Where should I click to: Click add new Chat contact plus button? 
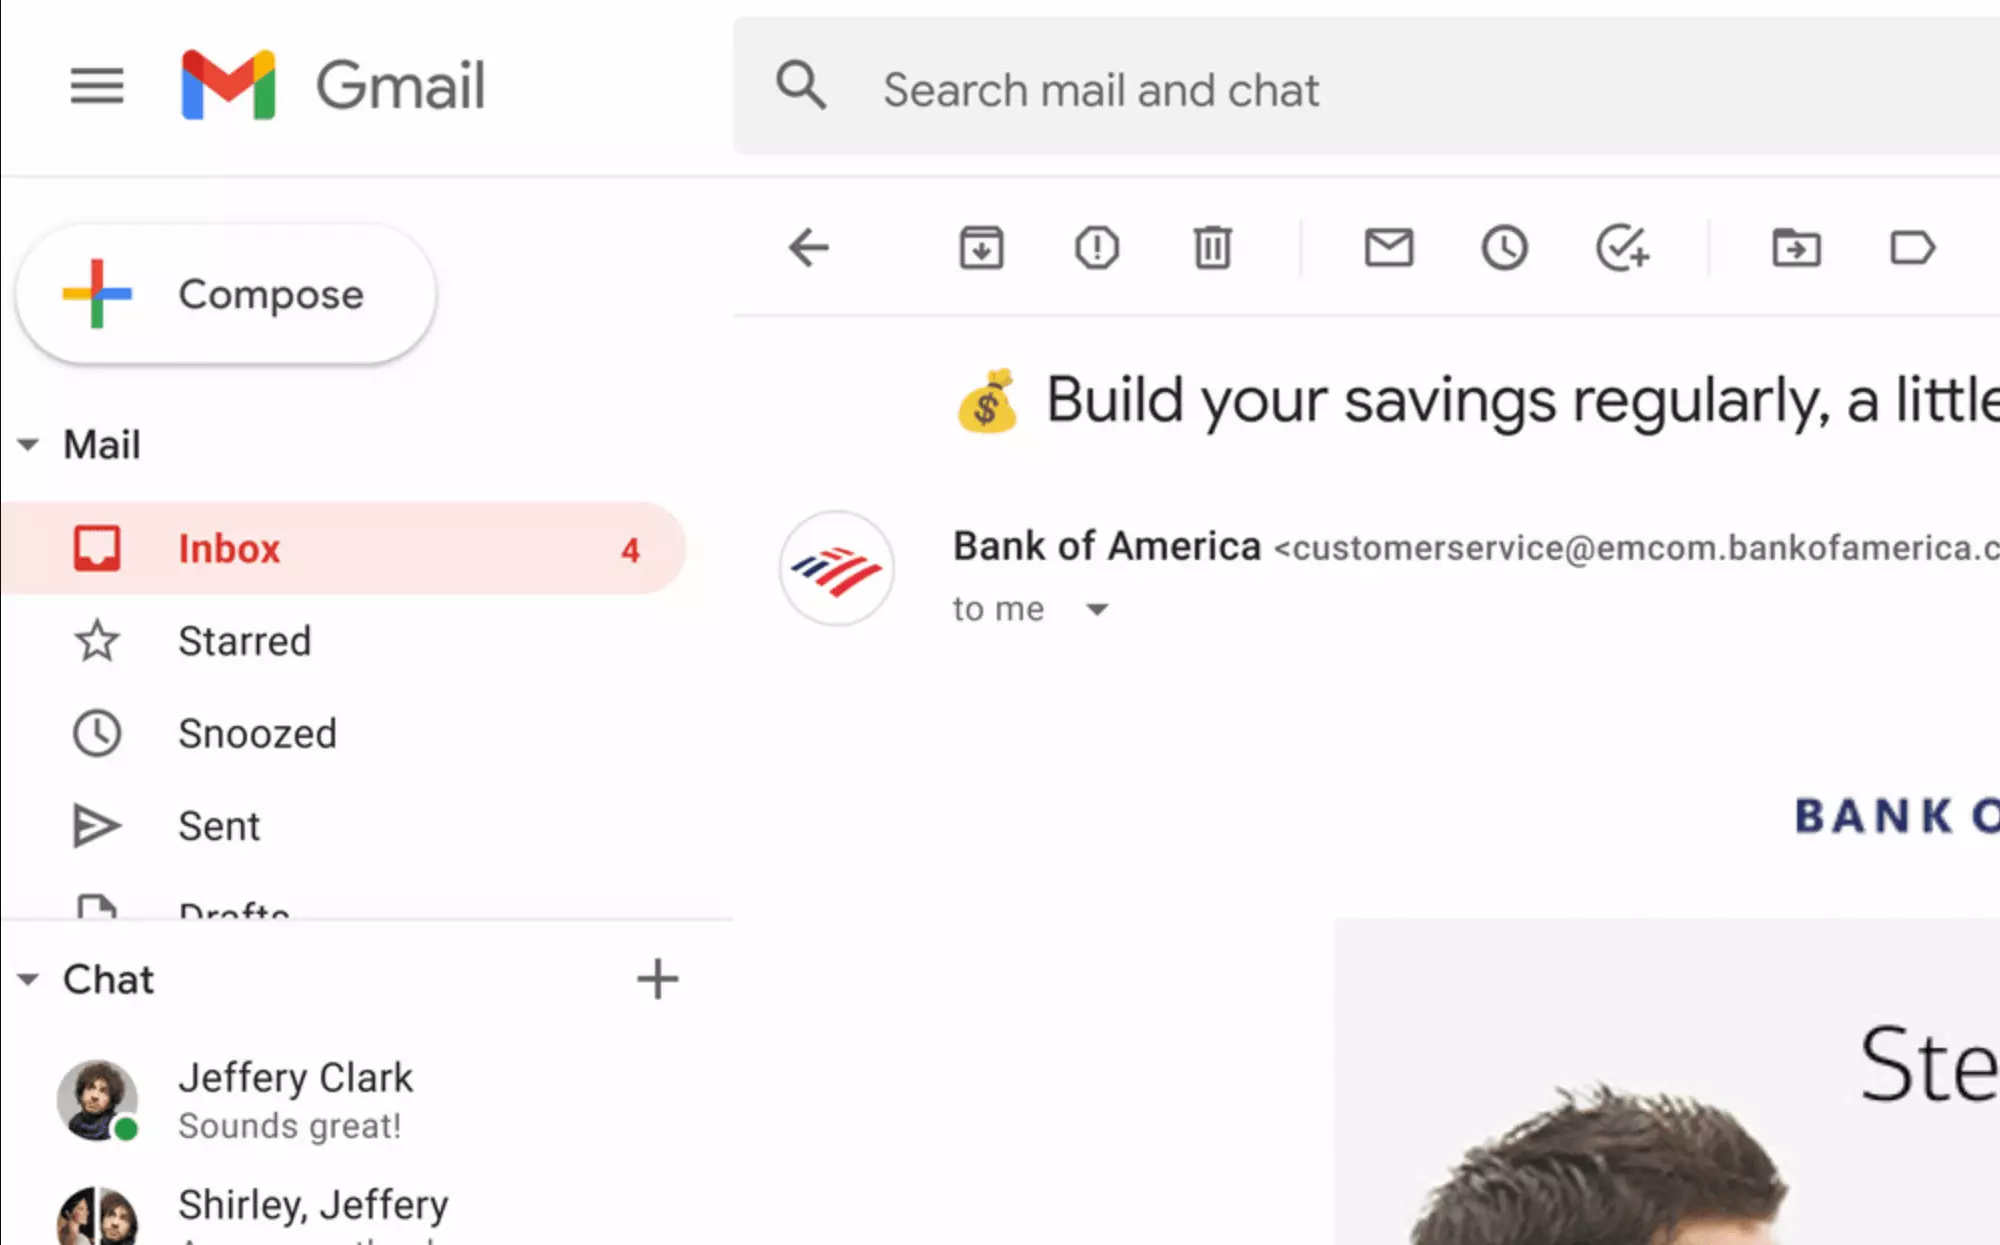tap(659, 980)
